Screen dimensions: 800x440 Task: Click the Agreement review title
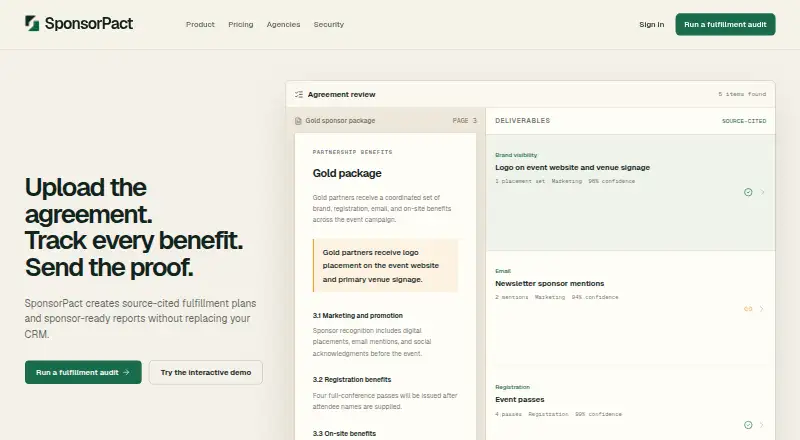(341, 94)
